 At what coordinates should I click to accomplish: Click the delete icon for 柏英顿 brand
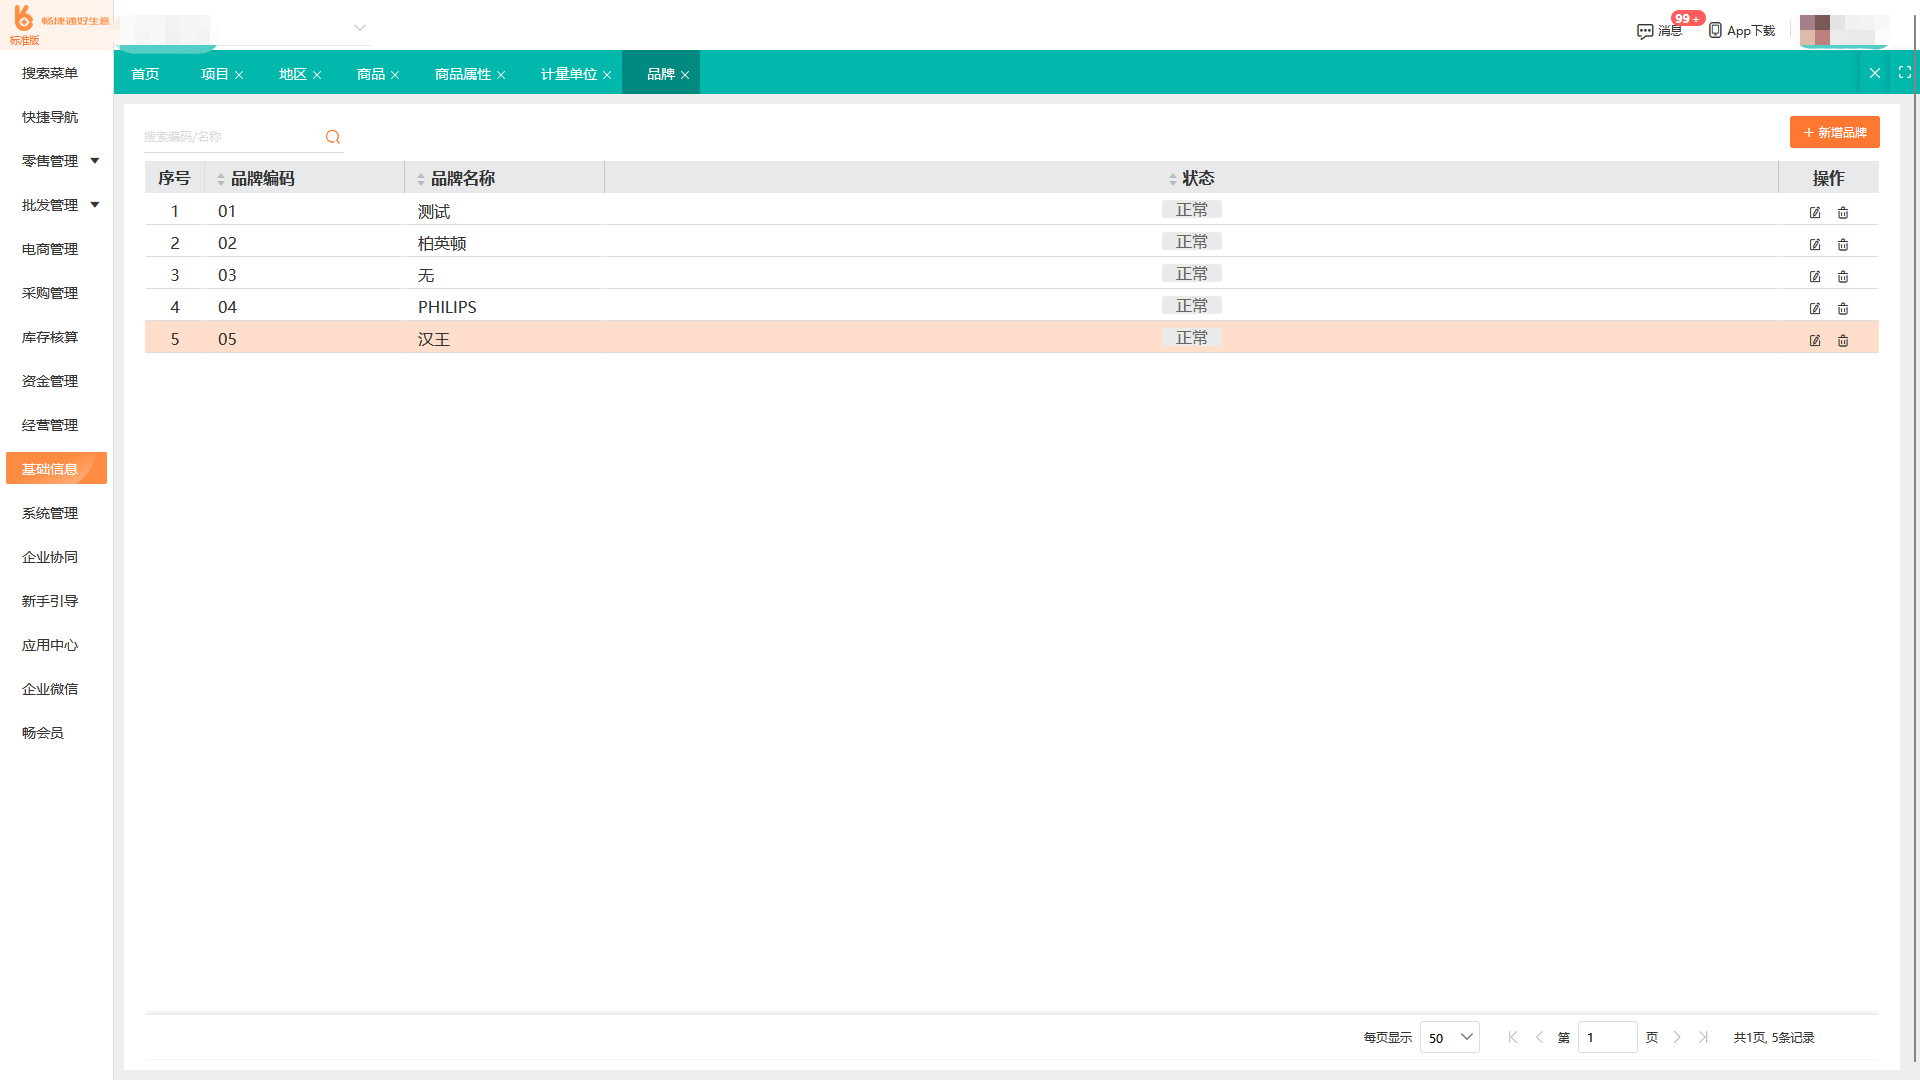click(1844, 243)
